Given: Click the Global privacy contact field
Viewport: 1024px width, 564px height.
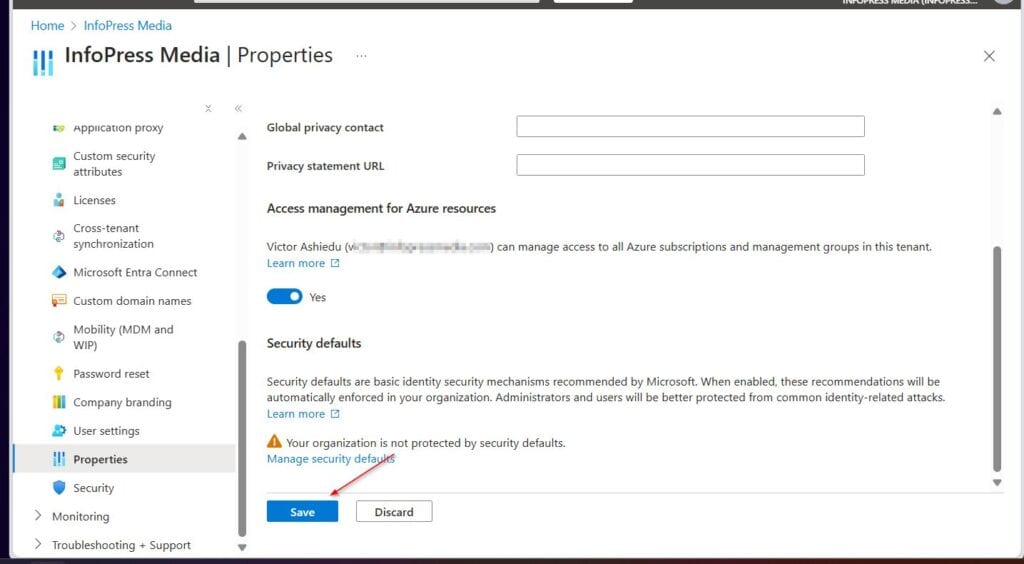Looking at the screenshot, I should [690, 127].
